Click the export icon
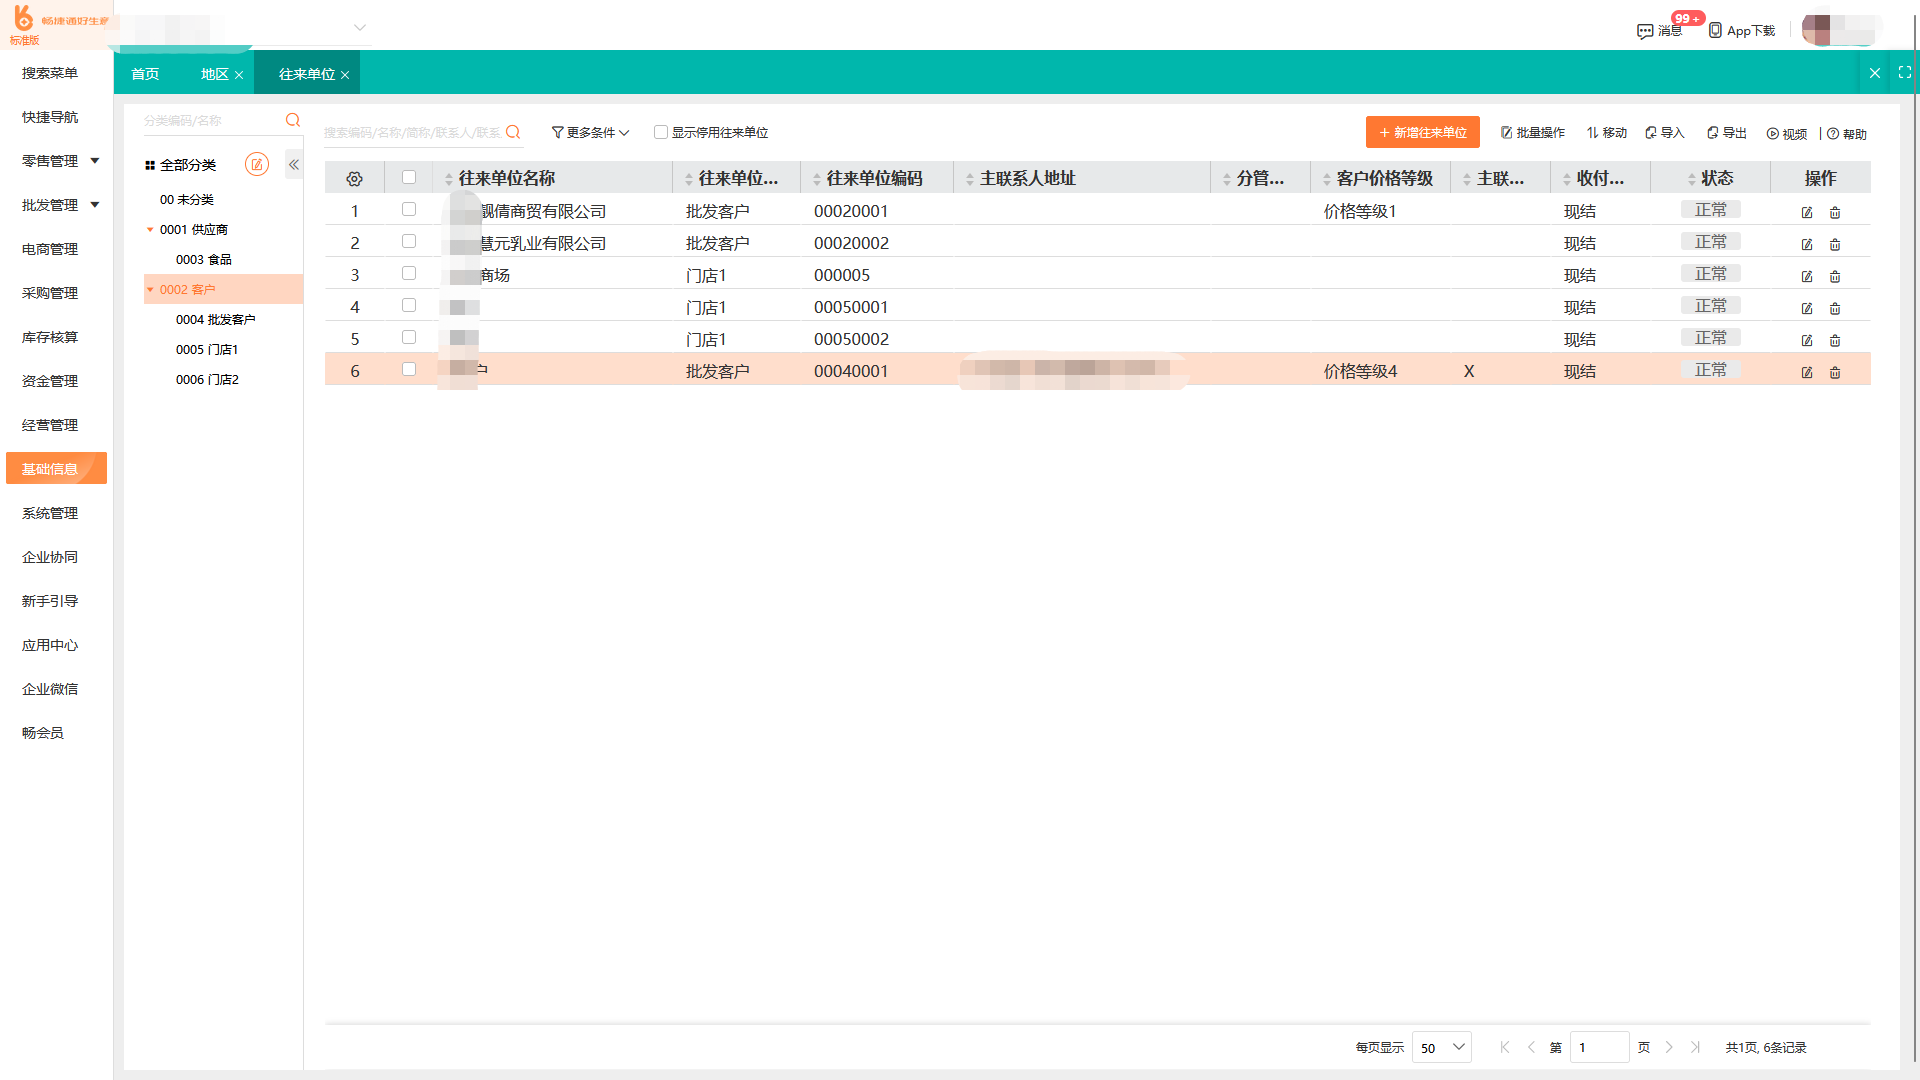Screen dimensions: 1920x1080 pyautogui.click(x=1730, y=131)
